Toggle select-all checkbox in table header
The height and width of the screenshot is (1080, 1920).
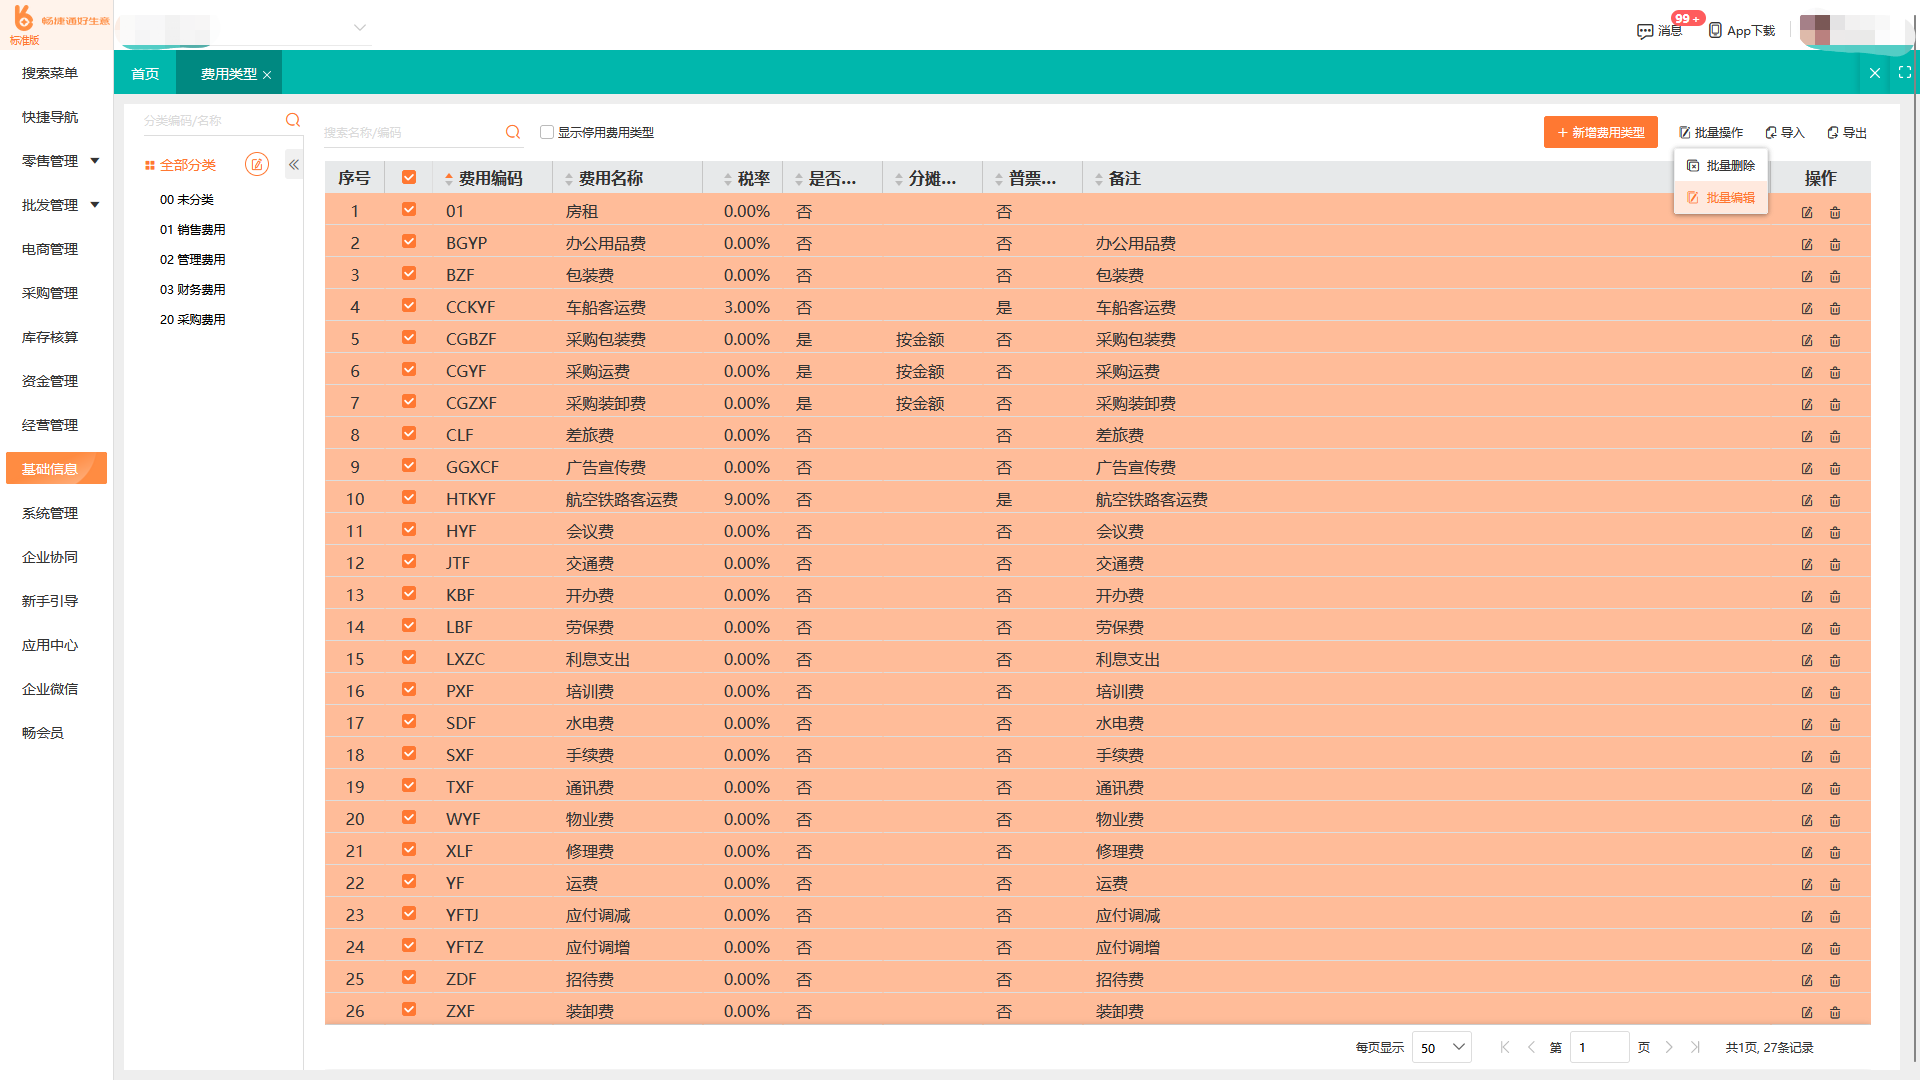409,178
